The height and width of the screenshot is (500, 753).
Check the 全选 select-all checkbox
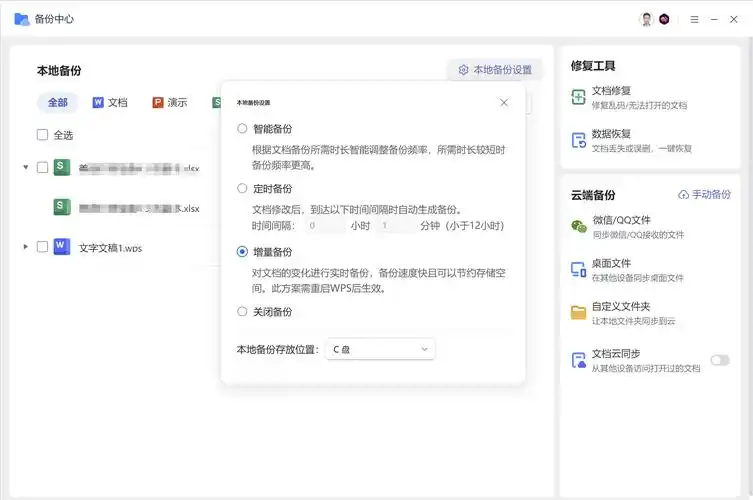[x=42, y=135]
